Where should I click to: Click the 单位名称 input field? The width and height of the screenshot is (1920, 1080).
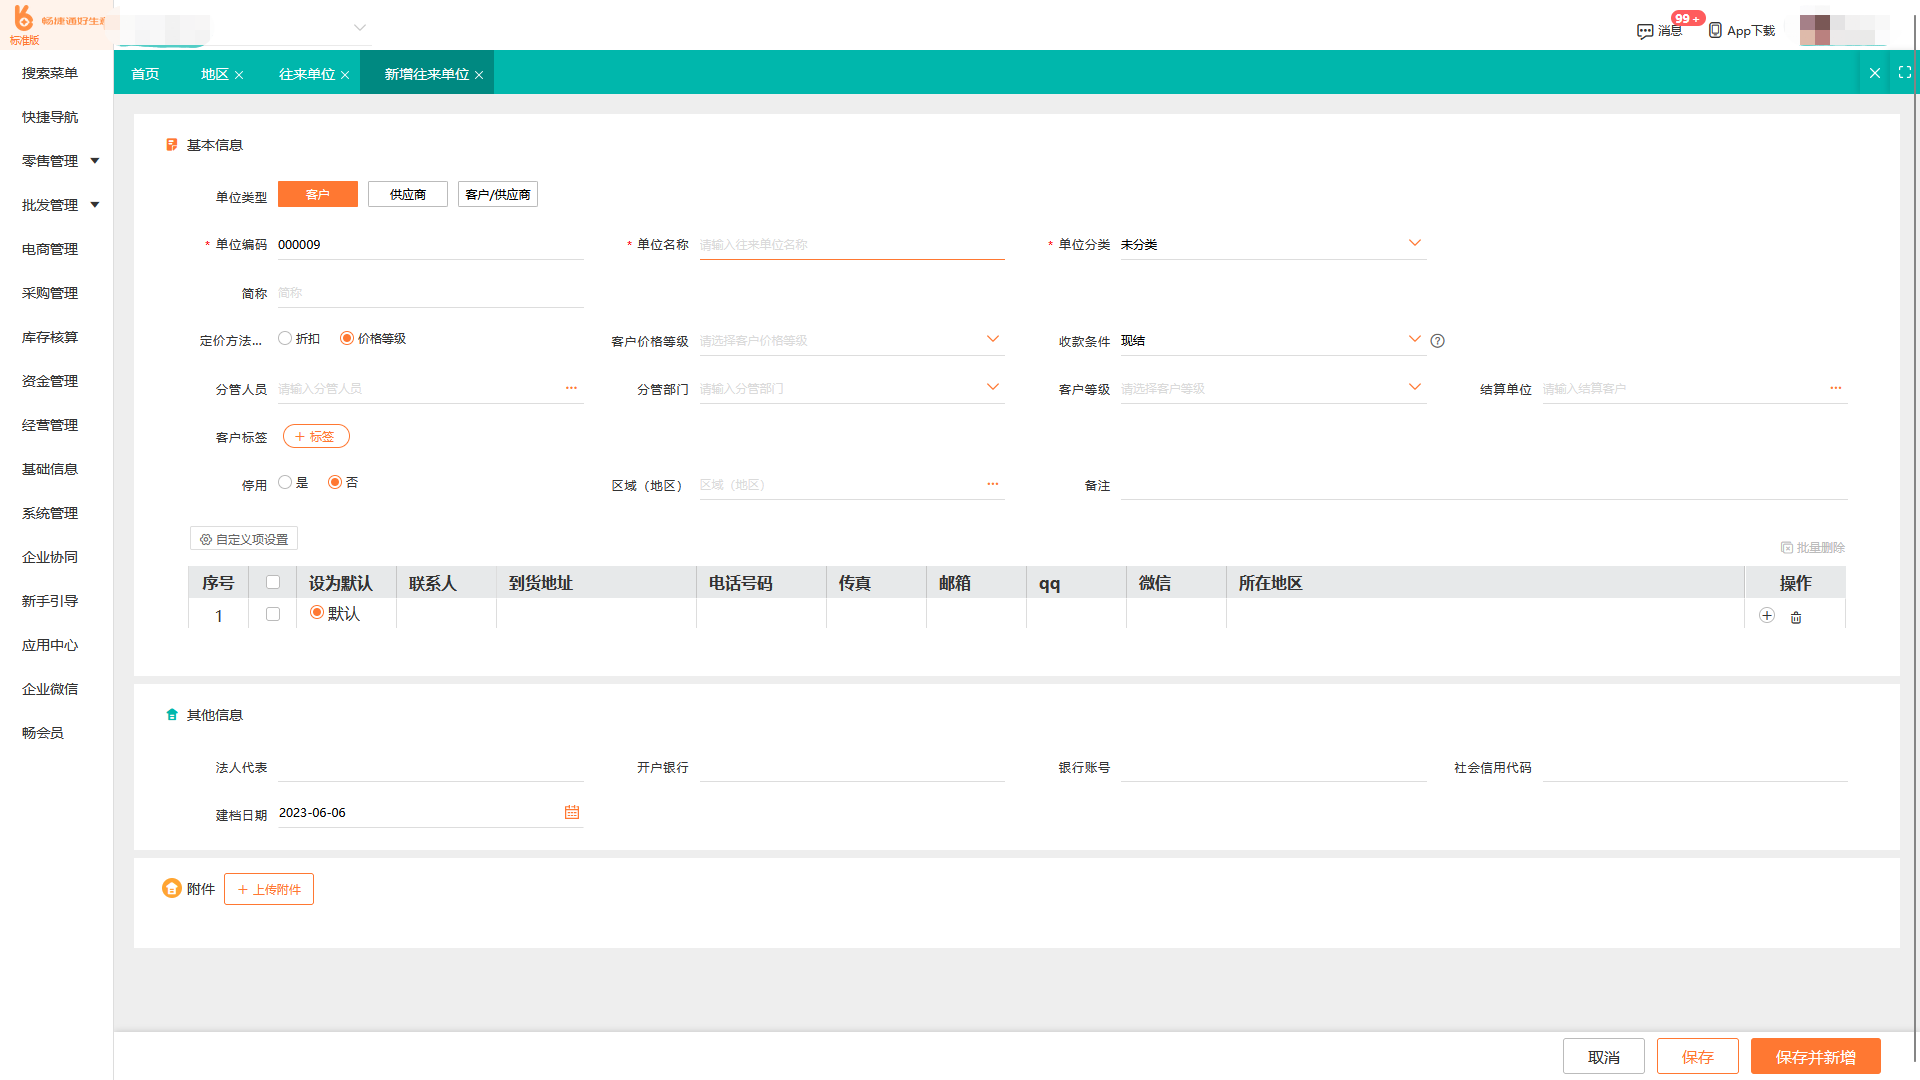click(x=851, y=244)
